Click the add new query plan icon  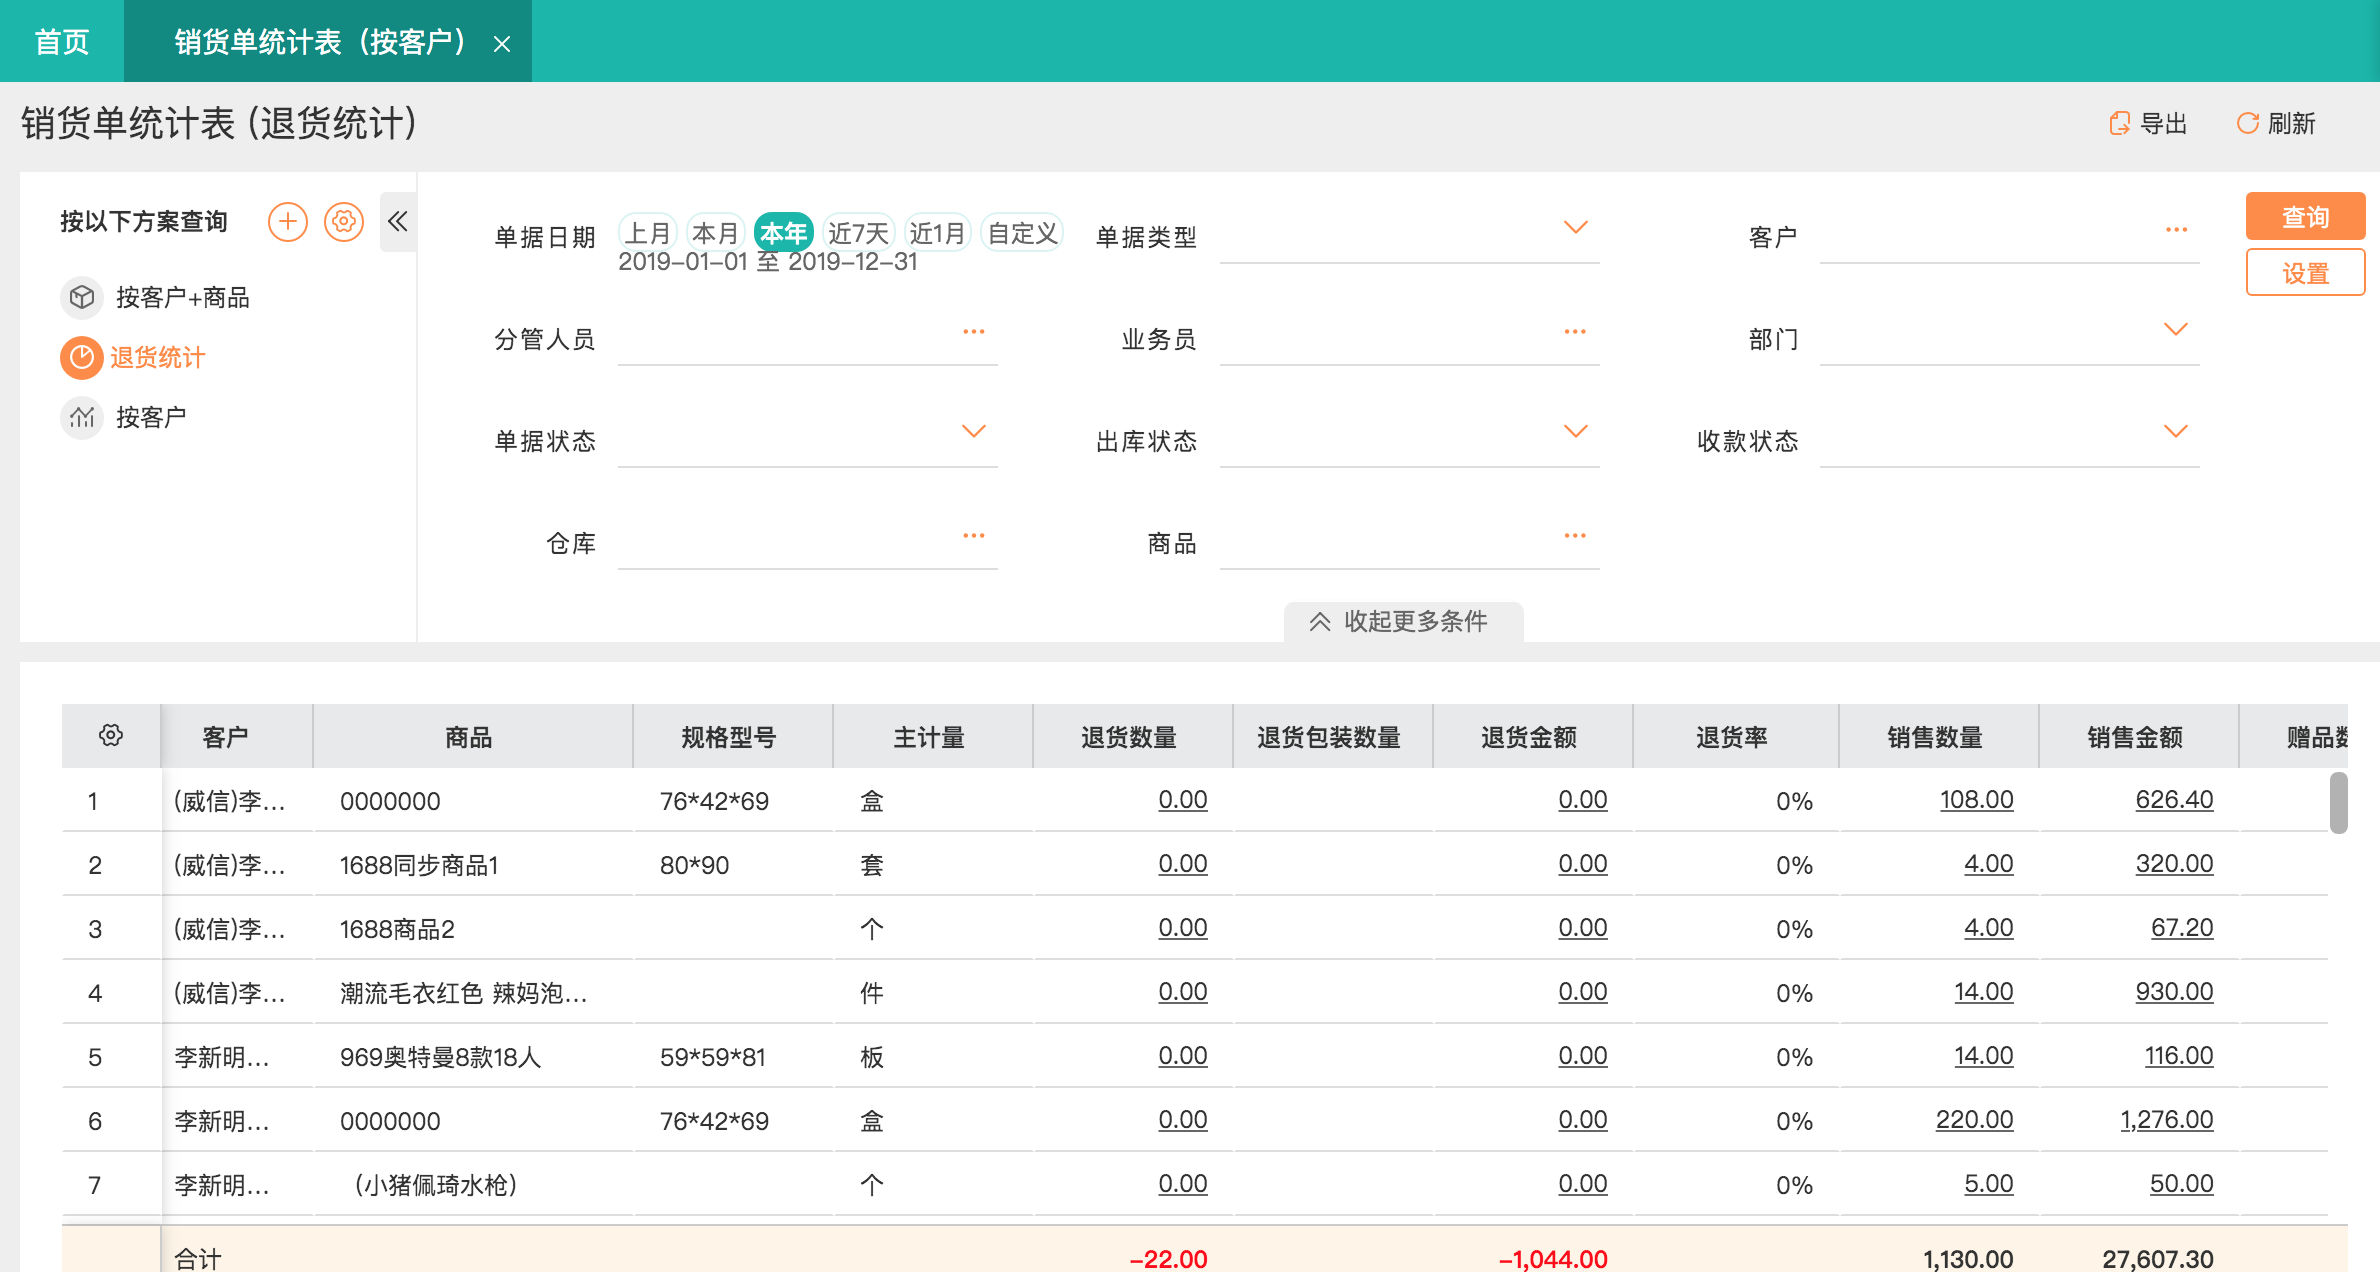290,220
